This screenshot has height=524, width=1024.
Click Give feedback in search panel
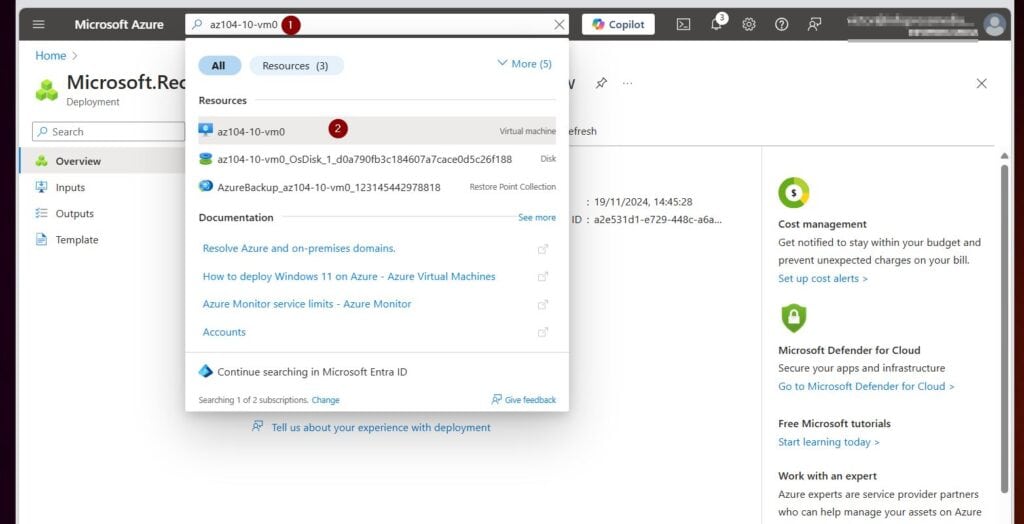pyautogui.click(x=524, y=399)
